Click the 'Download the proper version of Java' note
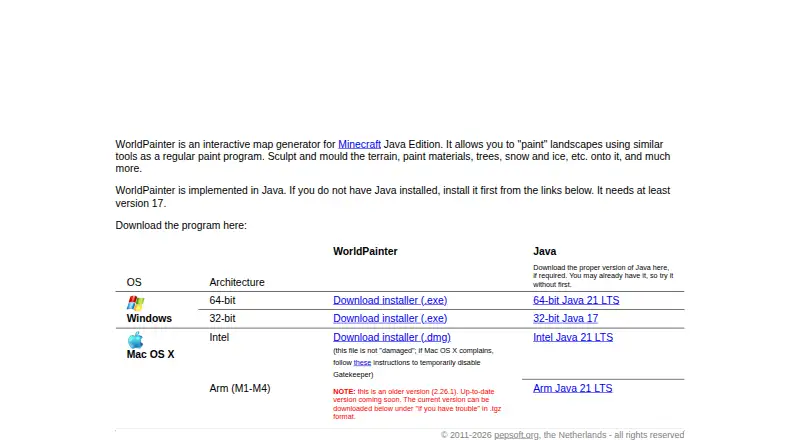Viewport: 800px width, 440px height. (603, 276)
